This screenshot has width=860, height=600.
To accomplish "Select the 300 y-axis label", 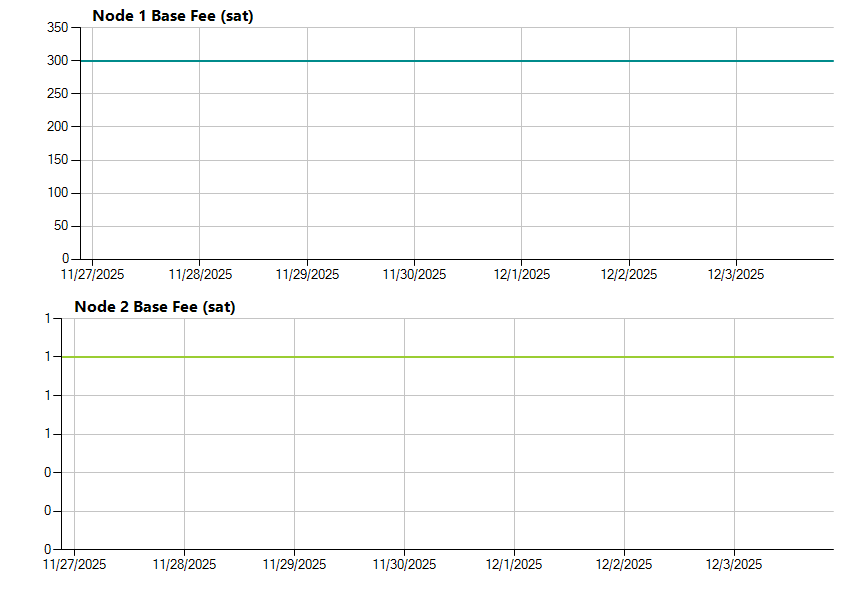I will coord(57,61).
